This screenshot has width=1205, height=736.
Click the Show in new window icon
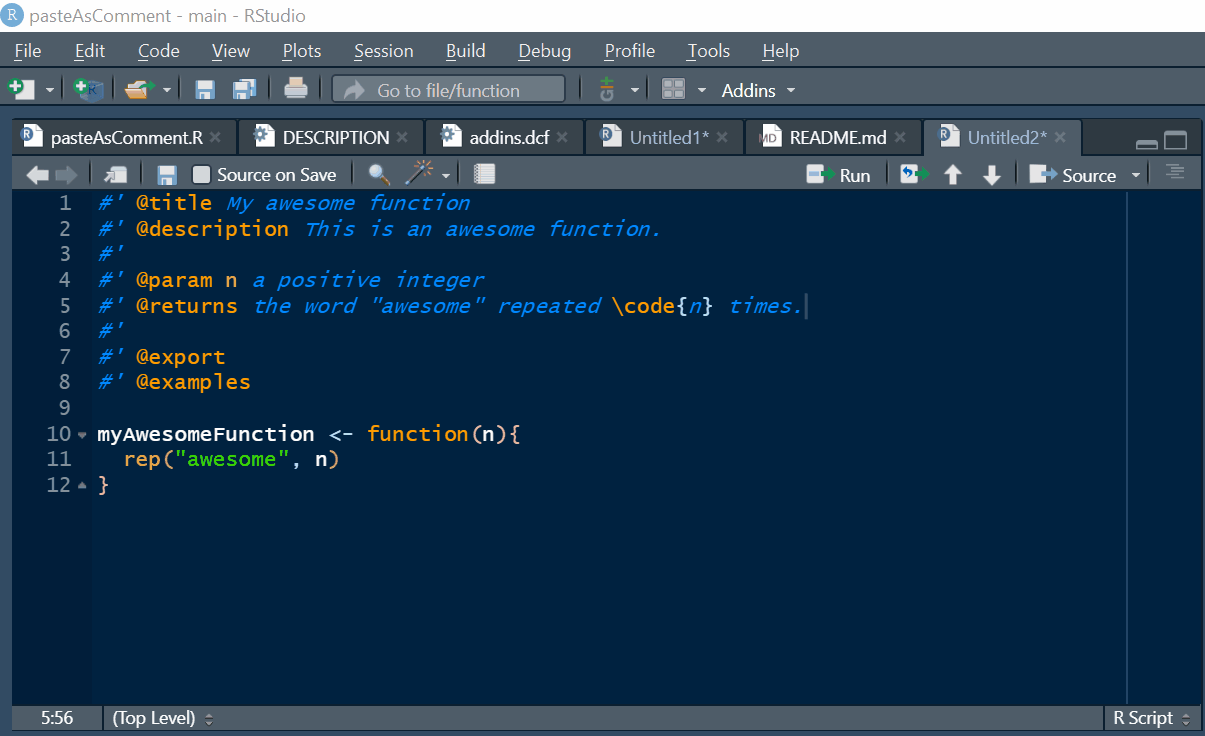[116, 175]
